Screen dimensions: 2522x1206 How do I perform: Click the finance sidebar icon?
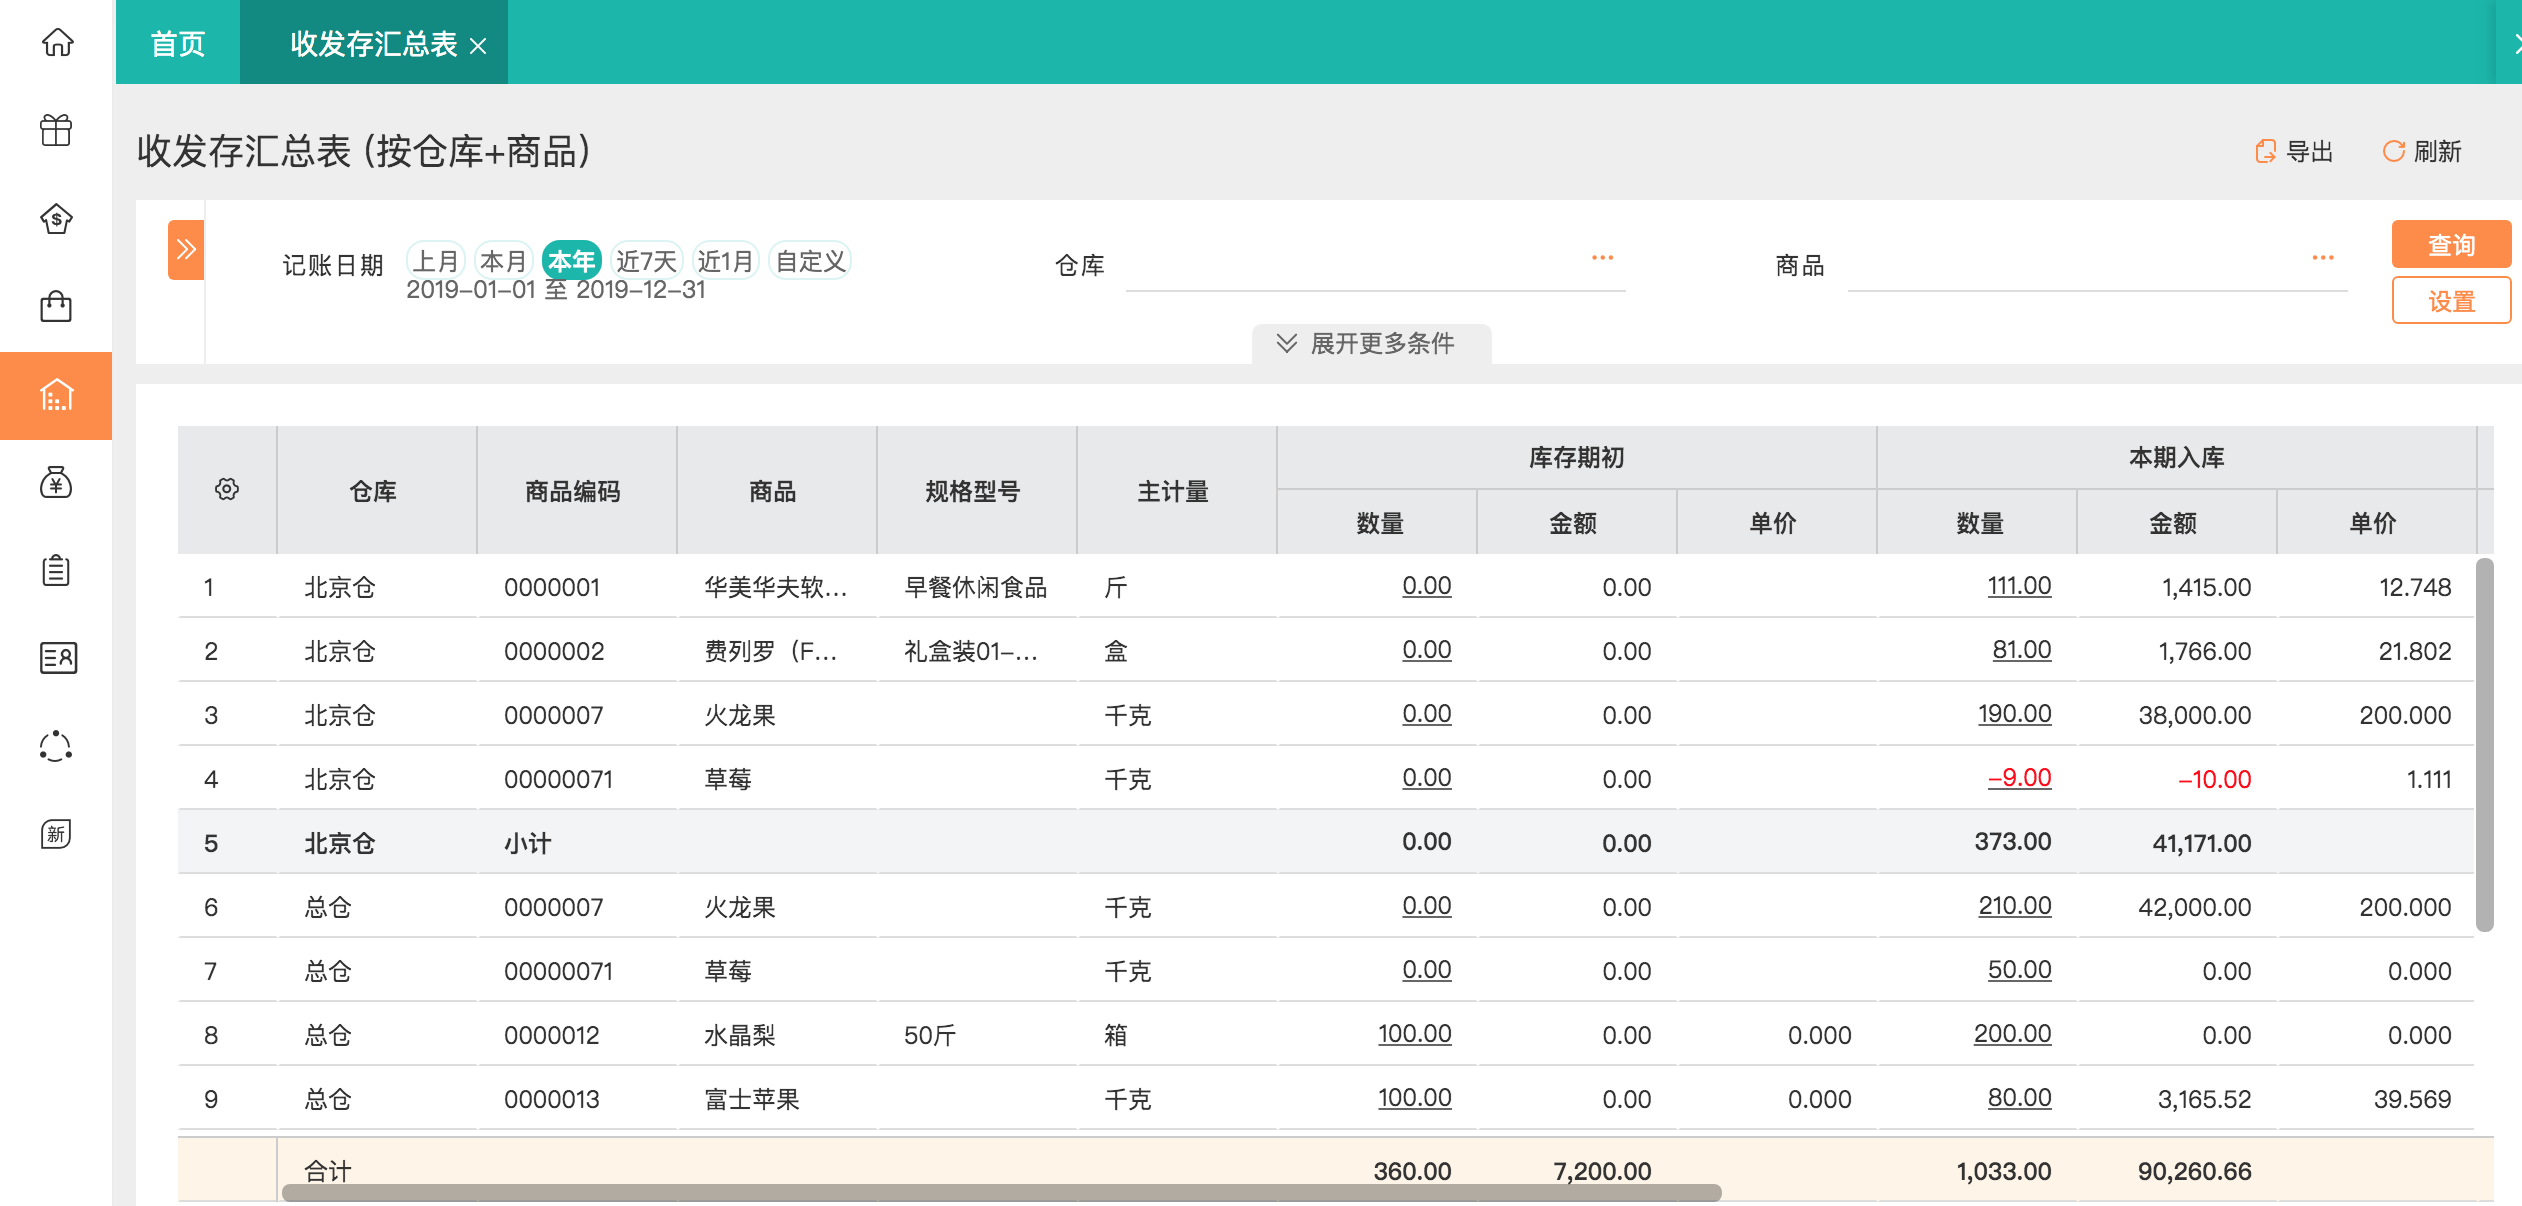[x=58, y=482]
